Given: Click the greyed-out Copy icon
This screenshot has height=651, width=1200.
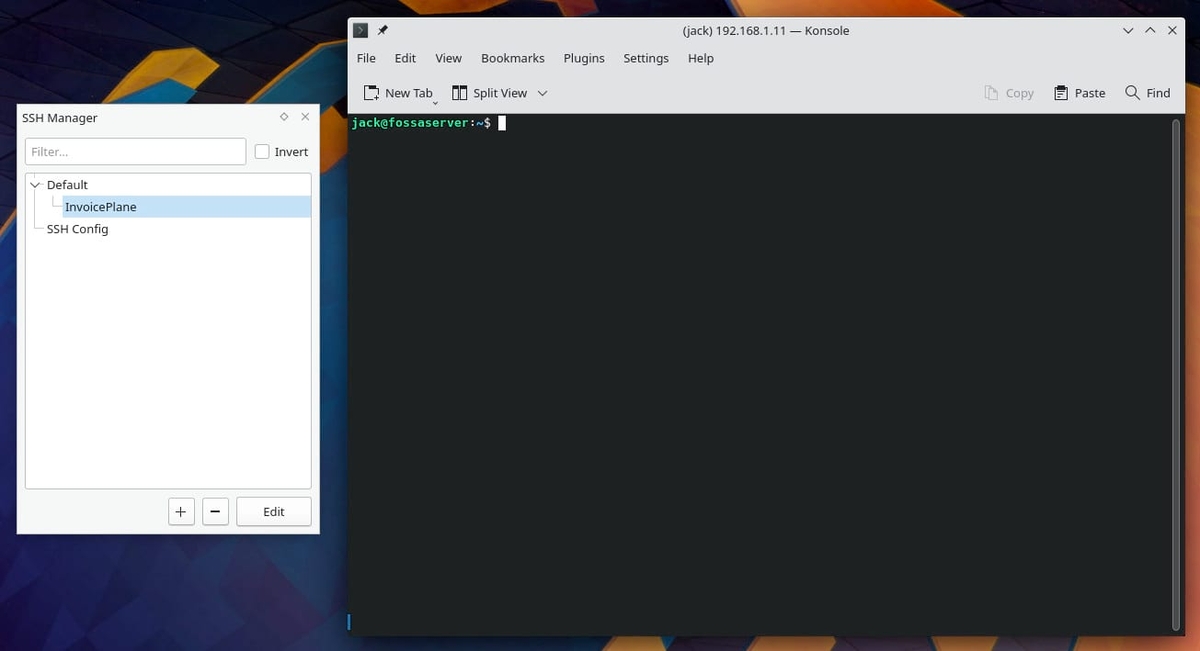Looking at the screenshot, I should [x=991, y=93].
